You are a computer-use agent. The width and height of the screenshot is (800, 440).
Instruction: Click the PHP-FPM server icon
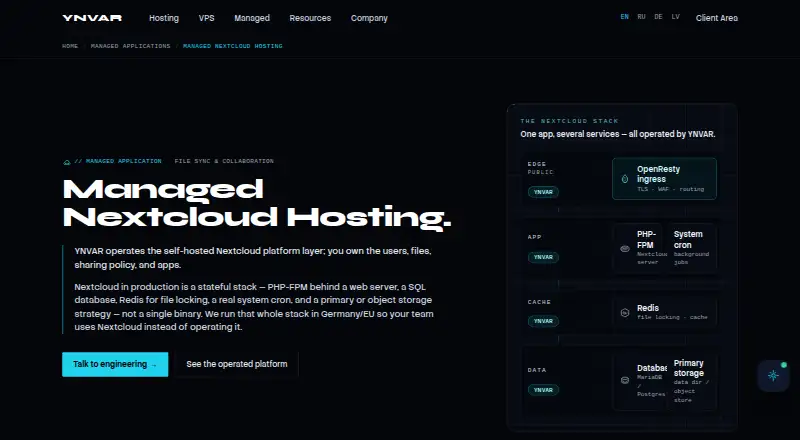(625, 249)
